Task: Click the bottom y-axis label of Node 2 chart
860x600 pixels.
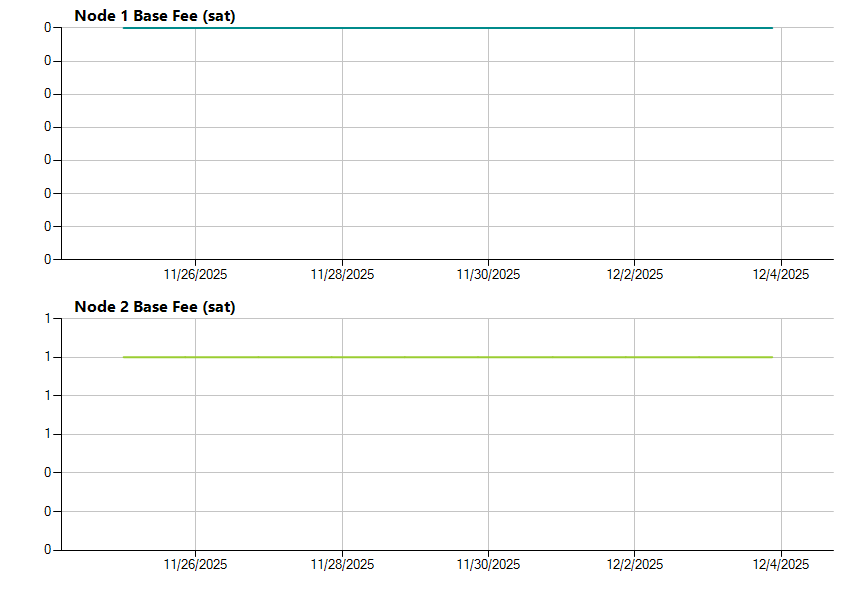Action: [x=47, y=550]
